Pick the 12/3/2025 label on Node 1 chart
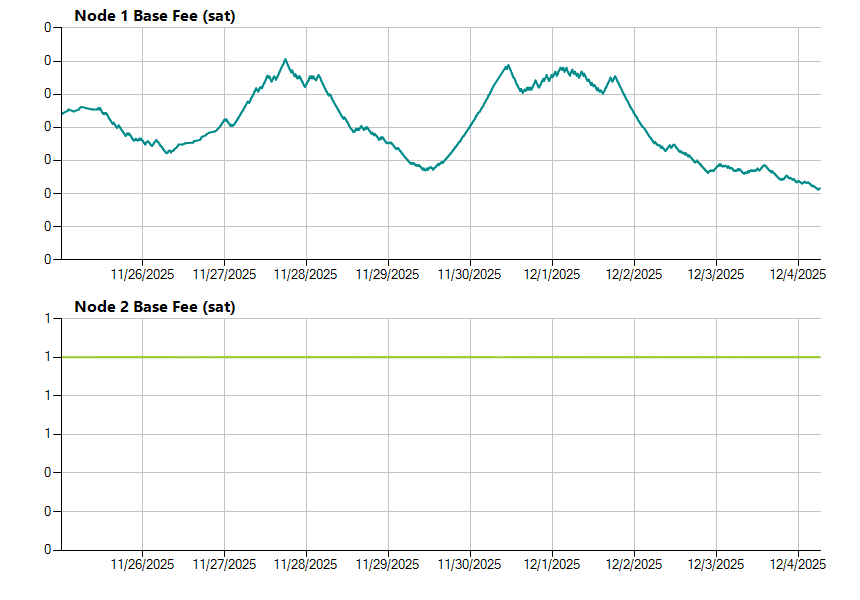 coord(716,274)
